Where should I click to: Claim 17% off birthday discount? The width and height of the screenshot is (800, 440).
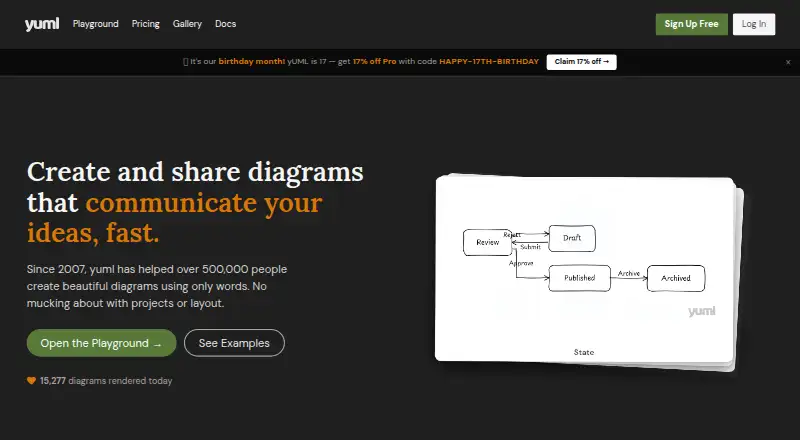(581, 62)
